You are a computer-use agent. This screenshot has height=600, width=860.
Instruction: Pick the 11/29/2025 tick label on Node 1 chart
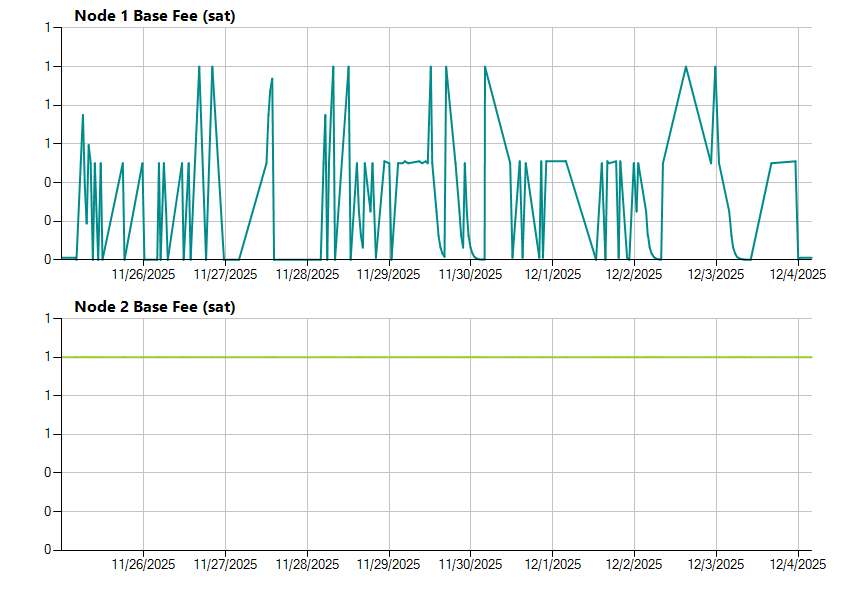[x=389, y=273]
